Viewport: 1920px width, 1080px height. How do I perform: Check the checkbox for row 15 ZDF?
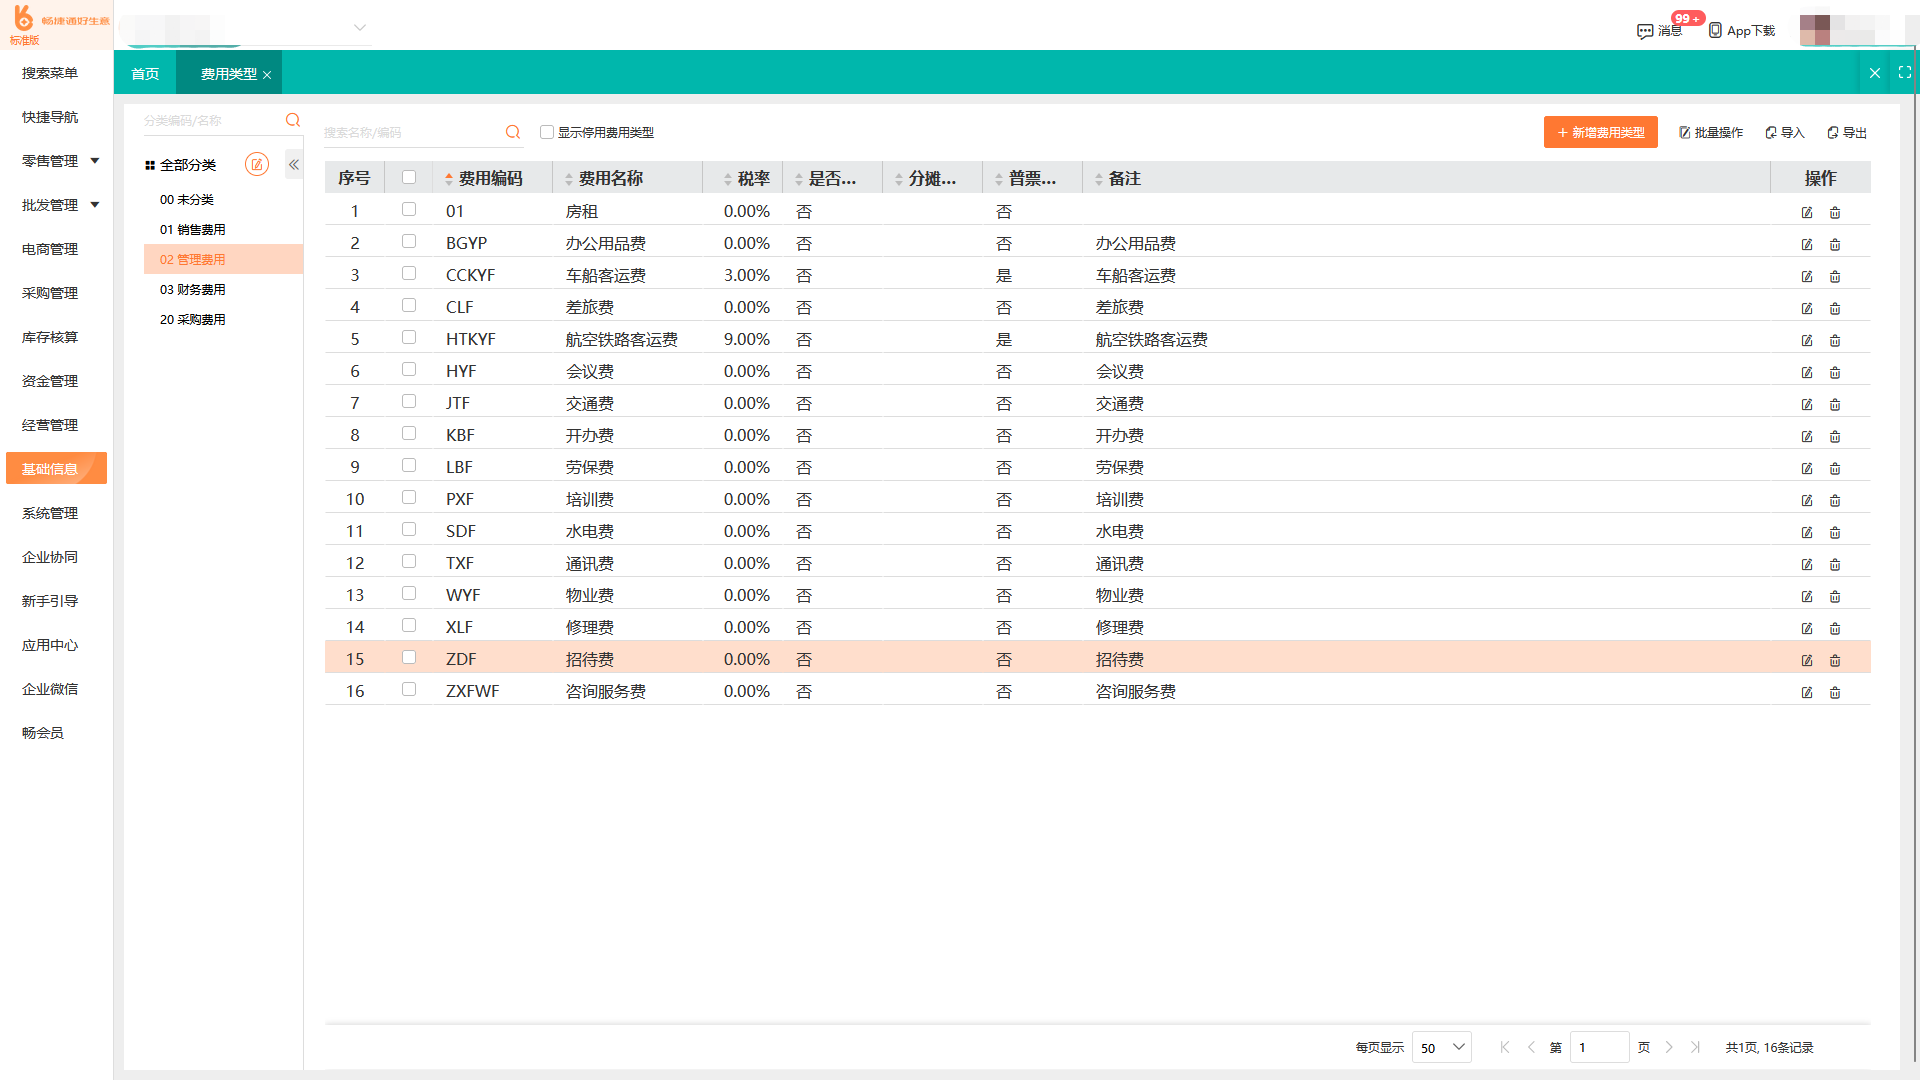click(x=410, y=658)
